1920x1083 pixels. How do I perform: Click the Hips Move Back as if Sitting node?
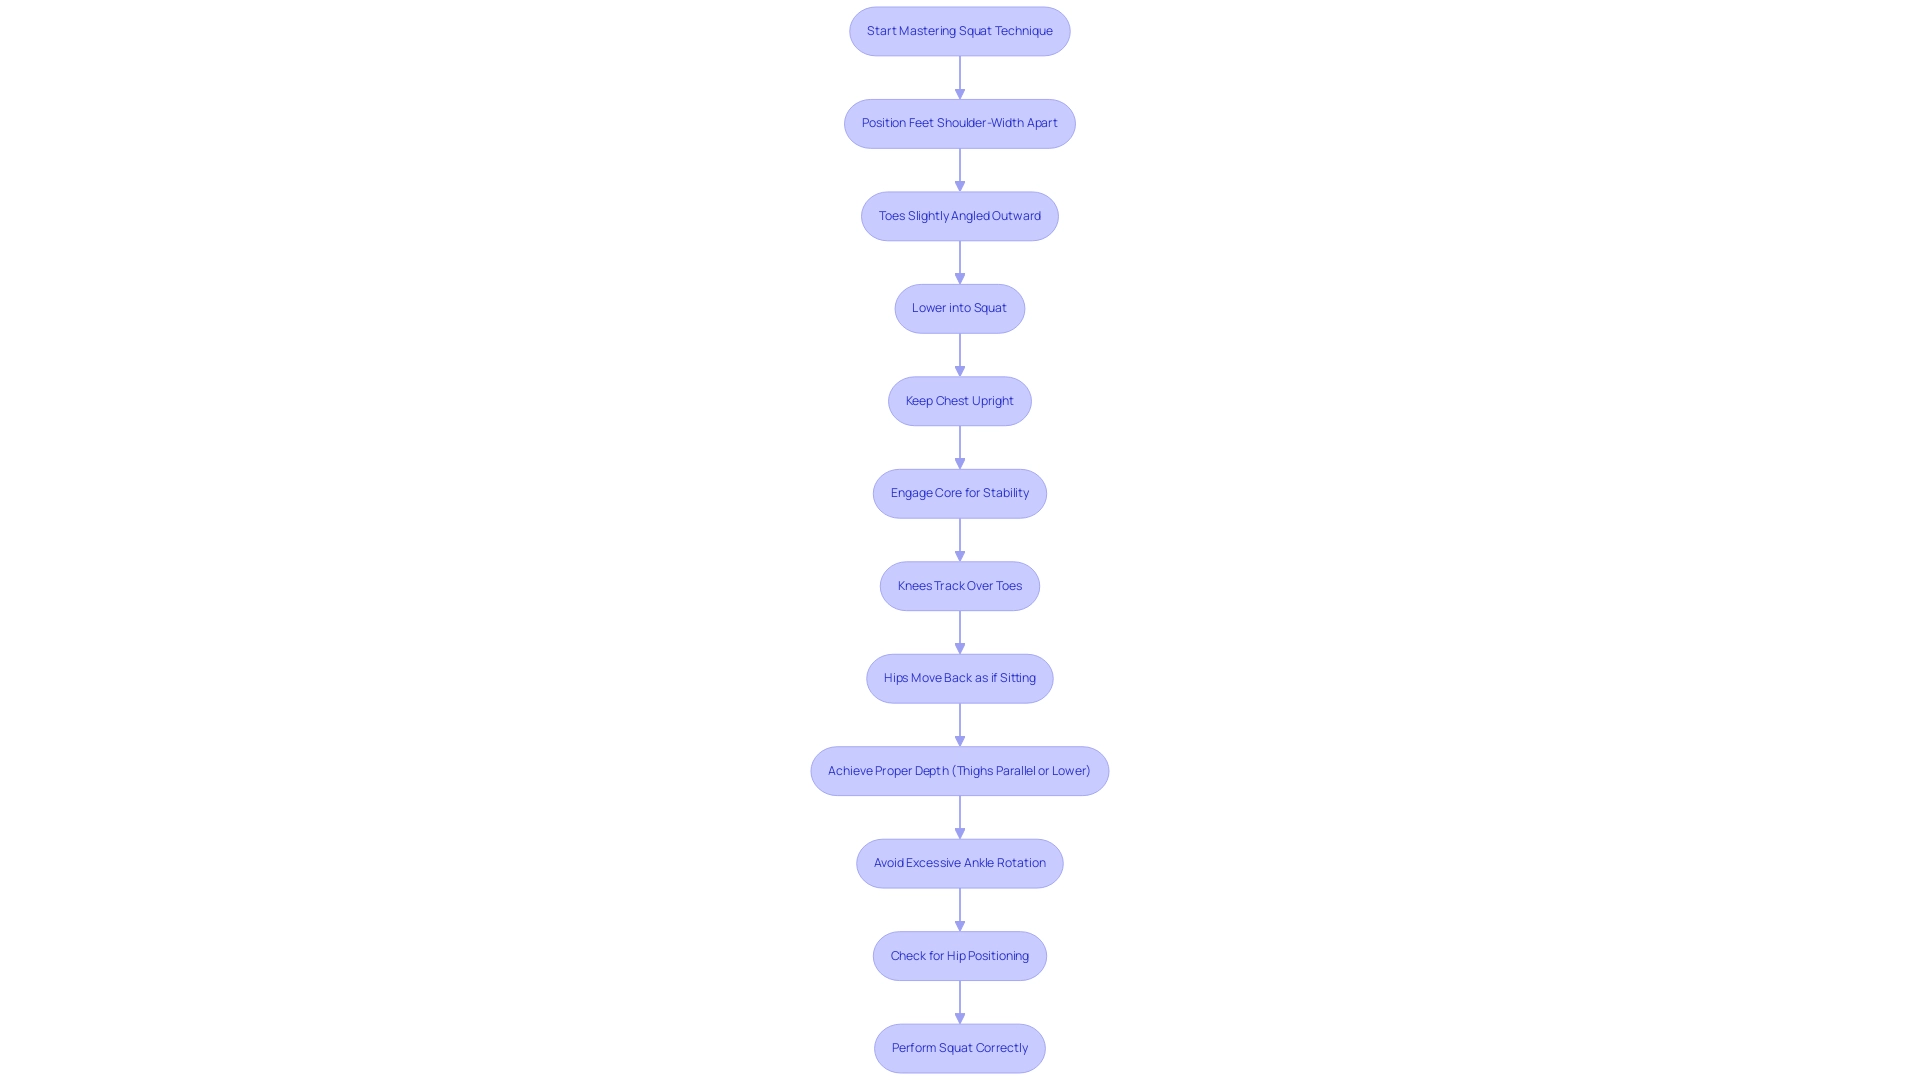pos(960,678)
